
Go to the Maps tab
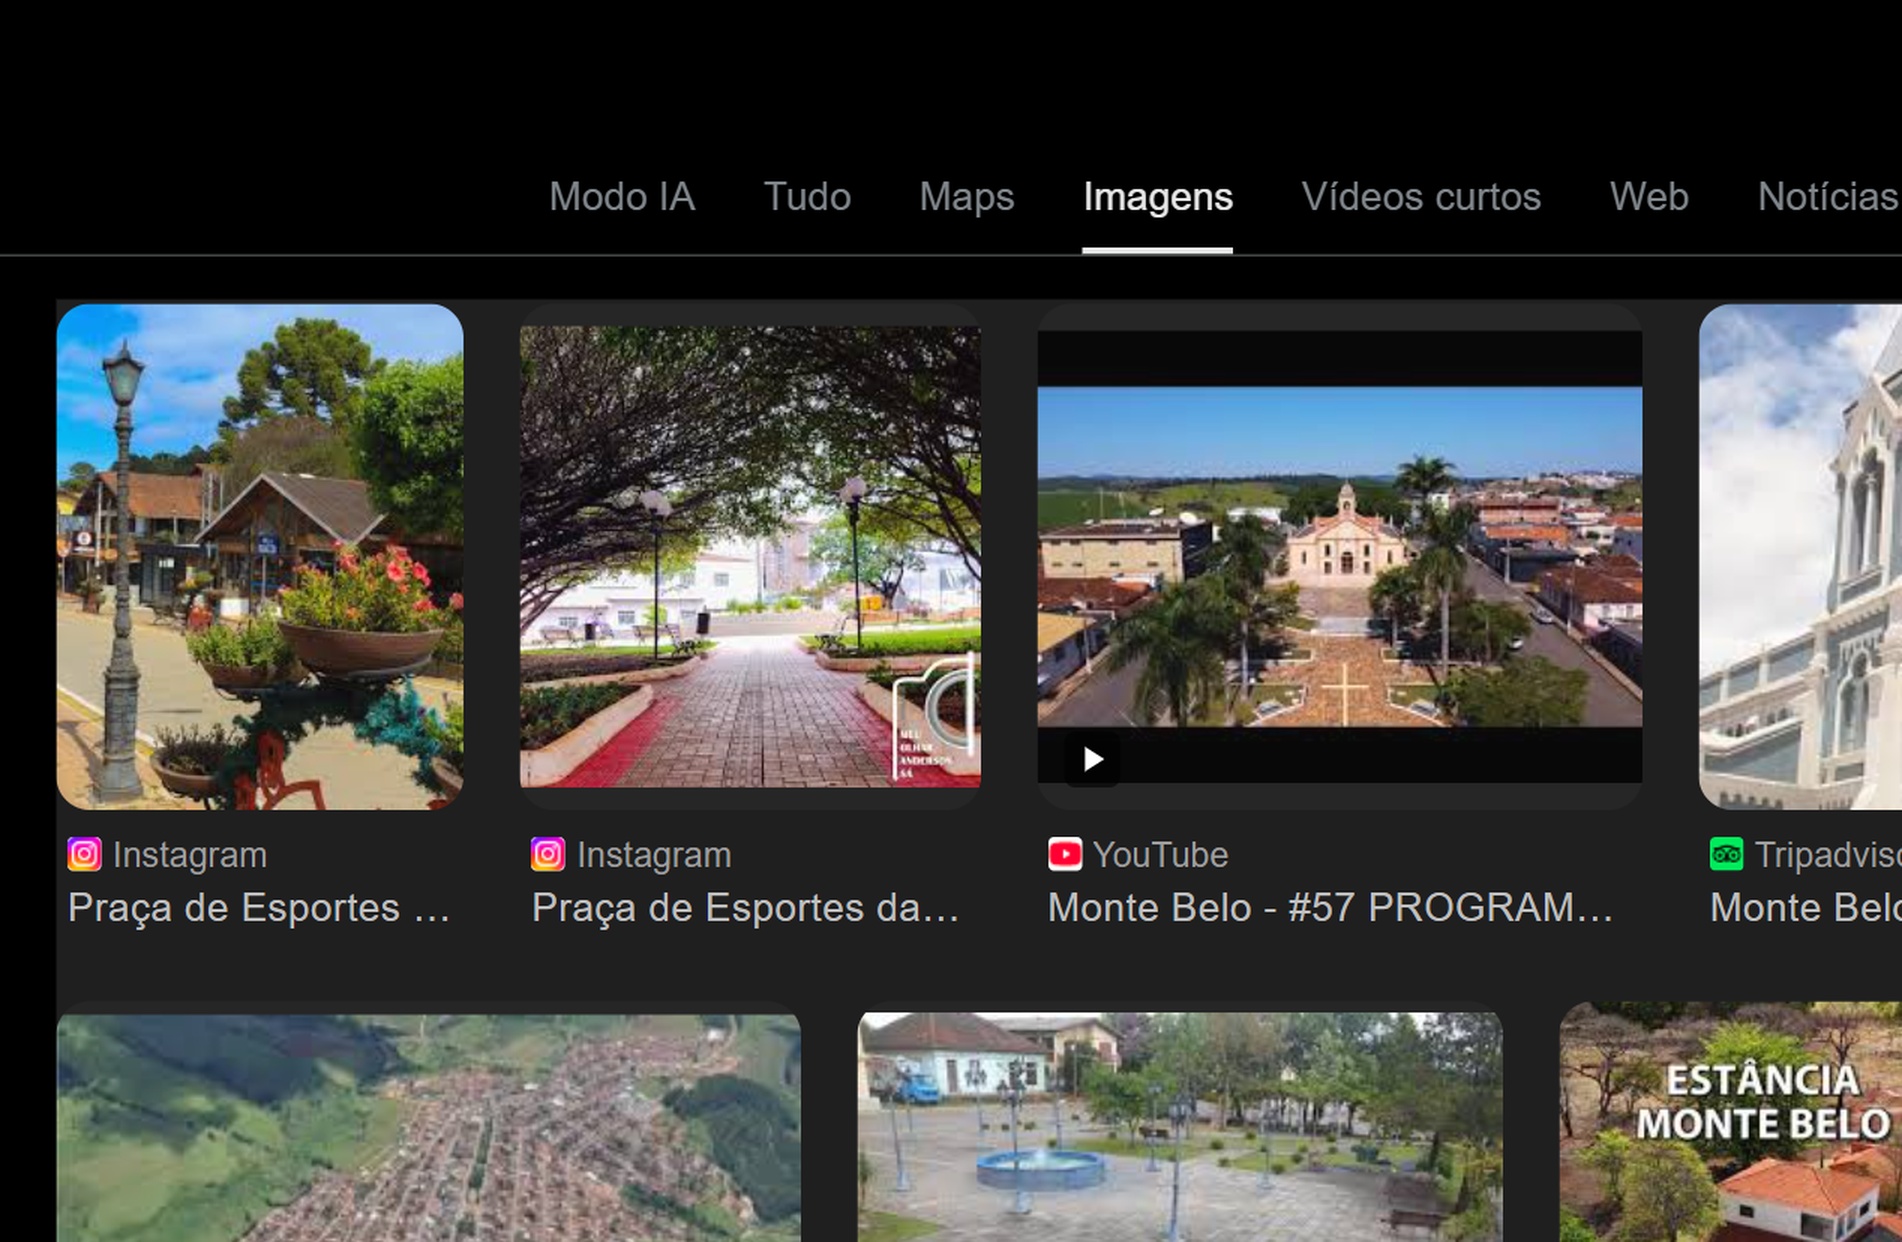click(x=966, y=197)
